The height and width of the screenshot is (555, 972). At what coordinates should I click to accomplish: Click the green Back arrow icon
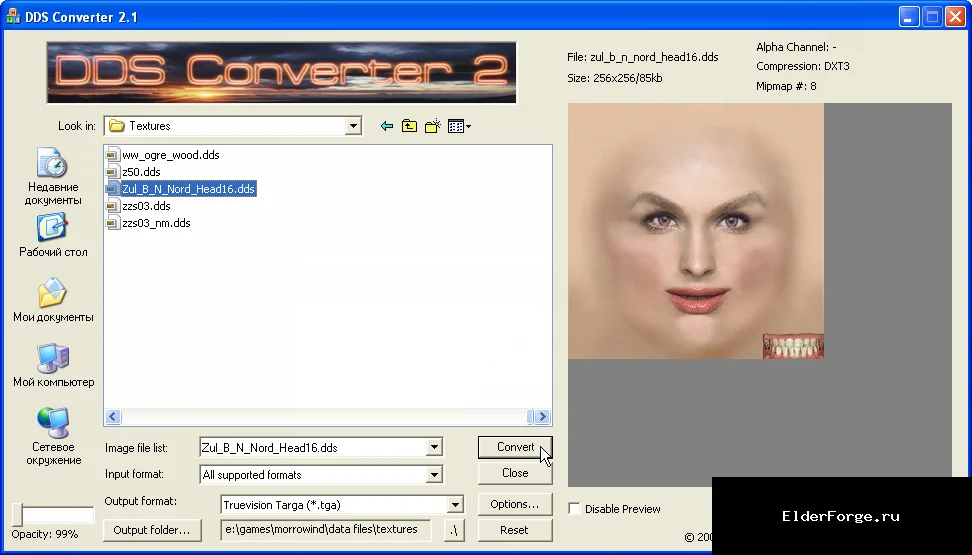(x=387, y=126)
